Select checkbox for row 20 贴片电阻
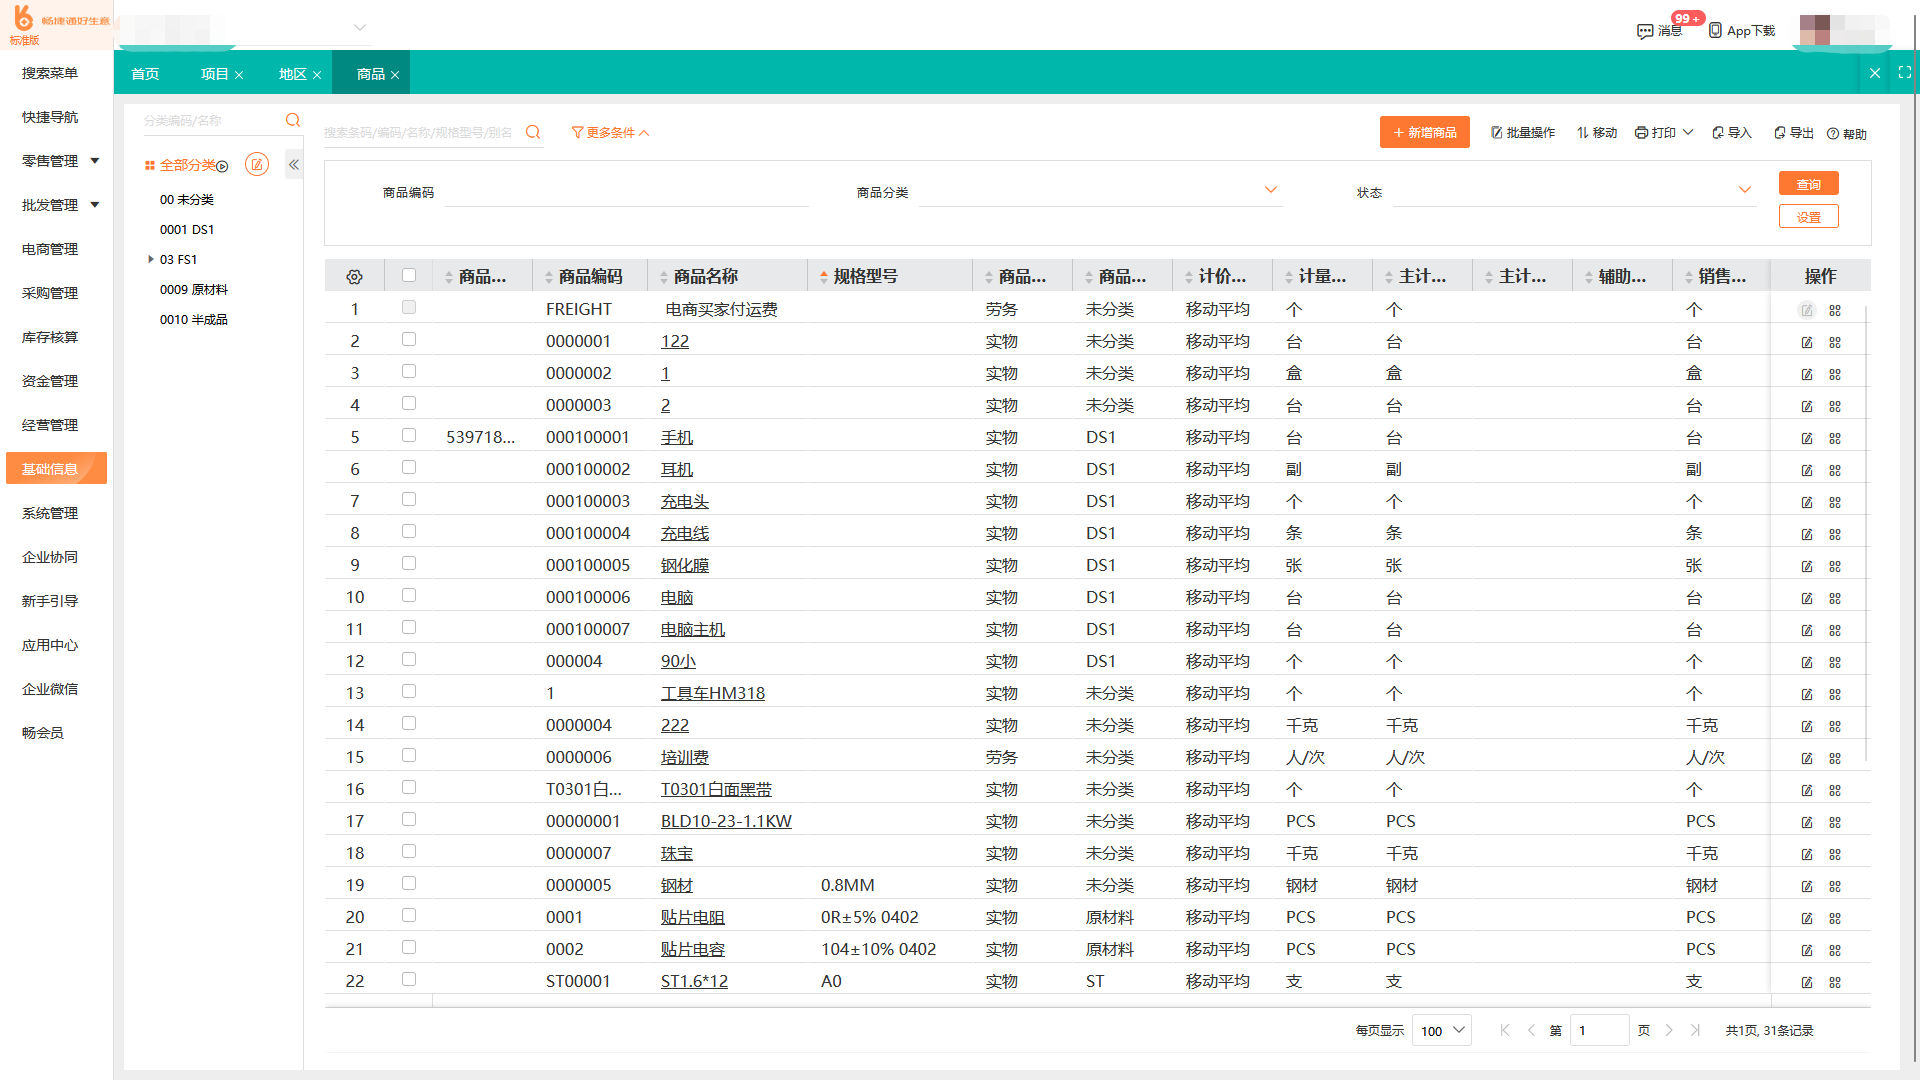 410,916
